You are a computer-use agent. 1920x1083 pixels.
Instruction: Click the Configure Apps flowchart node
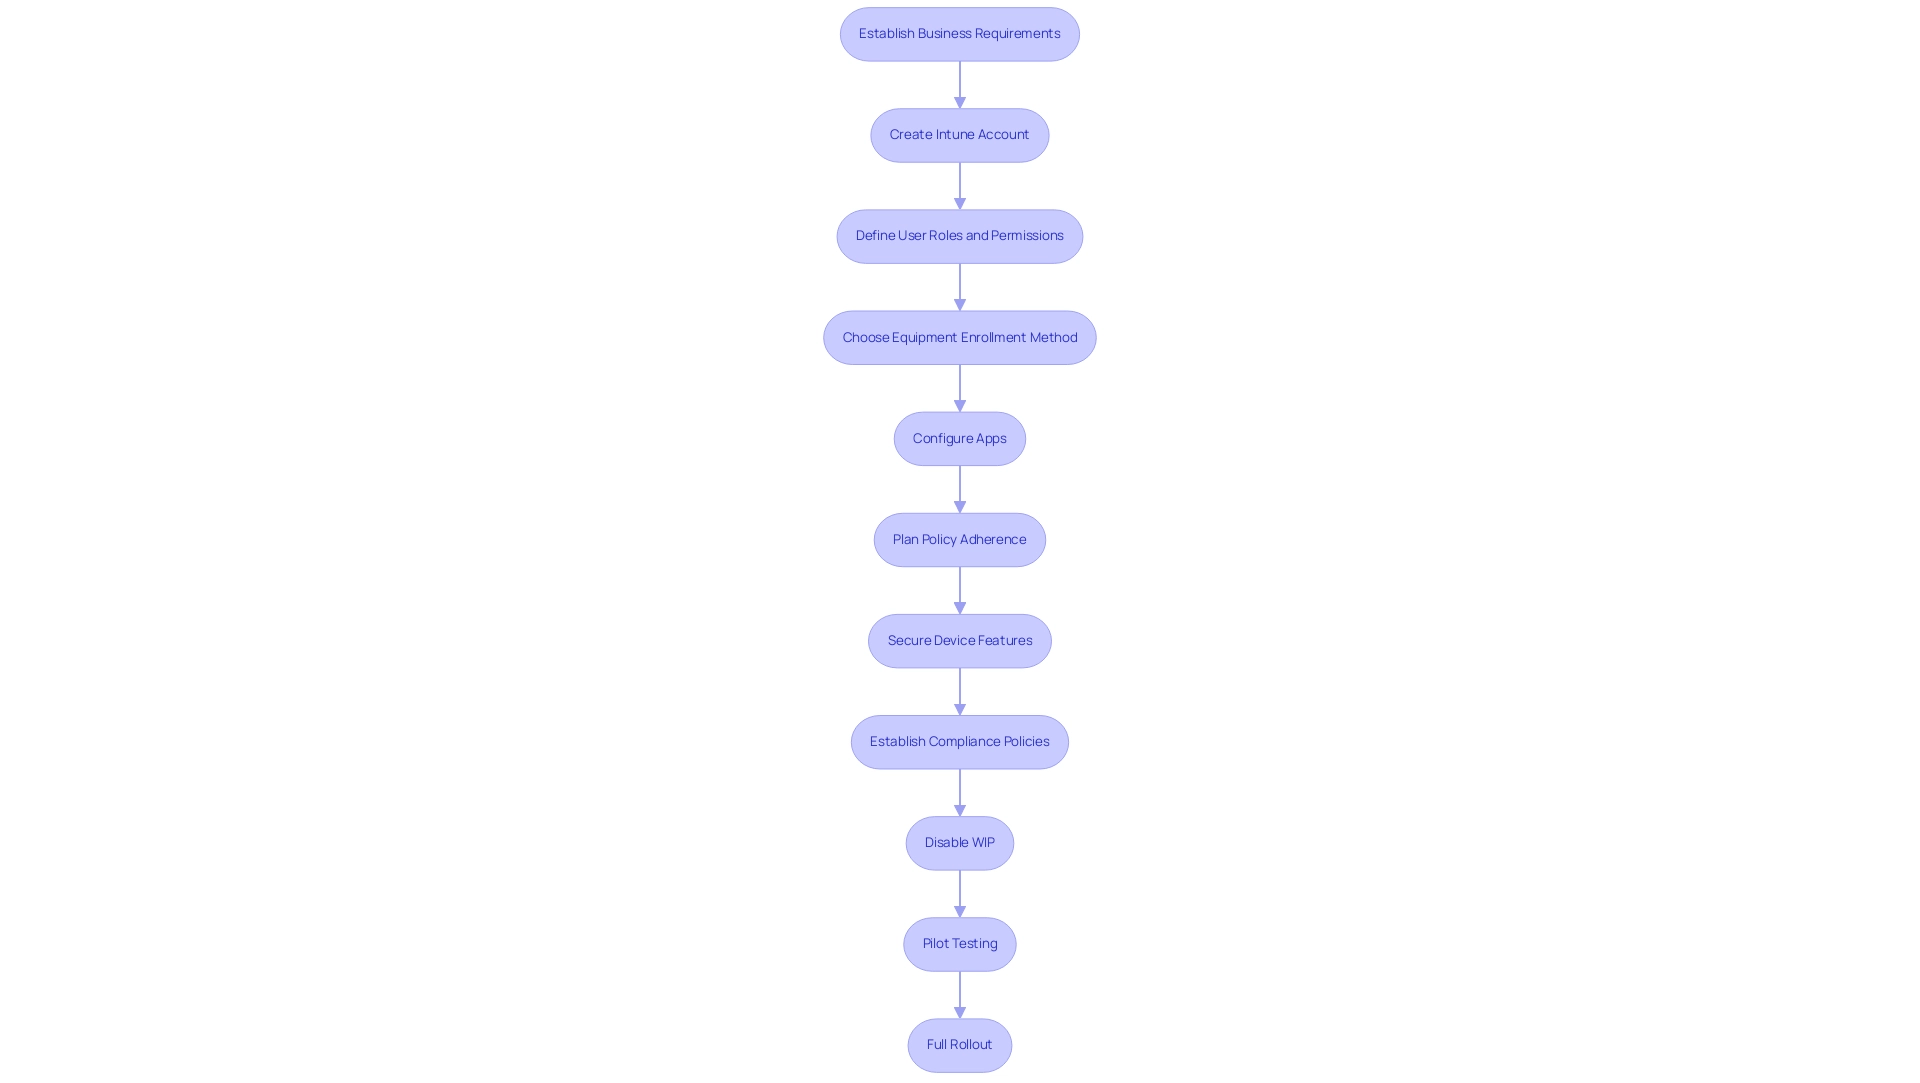[x=960, y=438]
